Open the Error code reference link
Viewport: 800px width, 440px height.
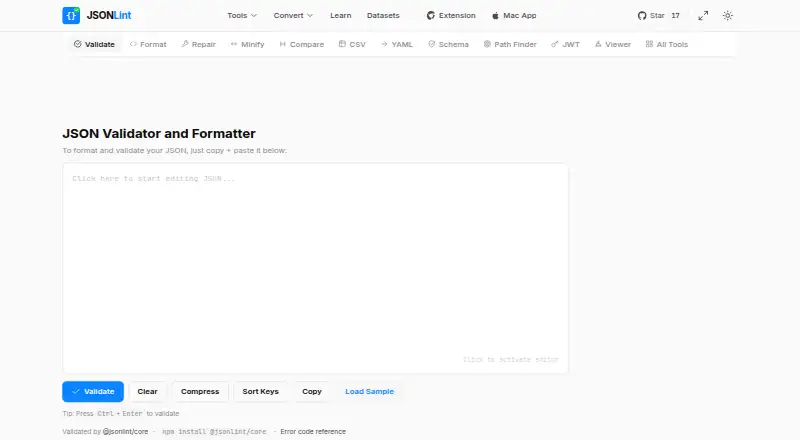313,431
